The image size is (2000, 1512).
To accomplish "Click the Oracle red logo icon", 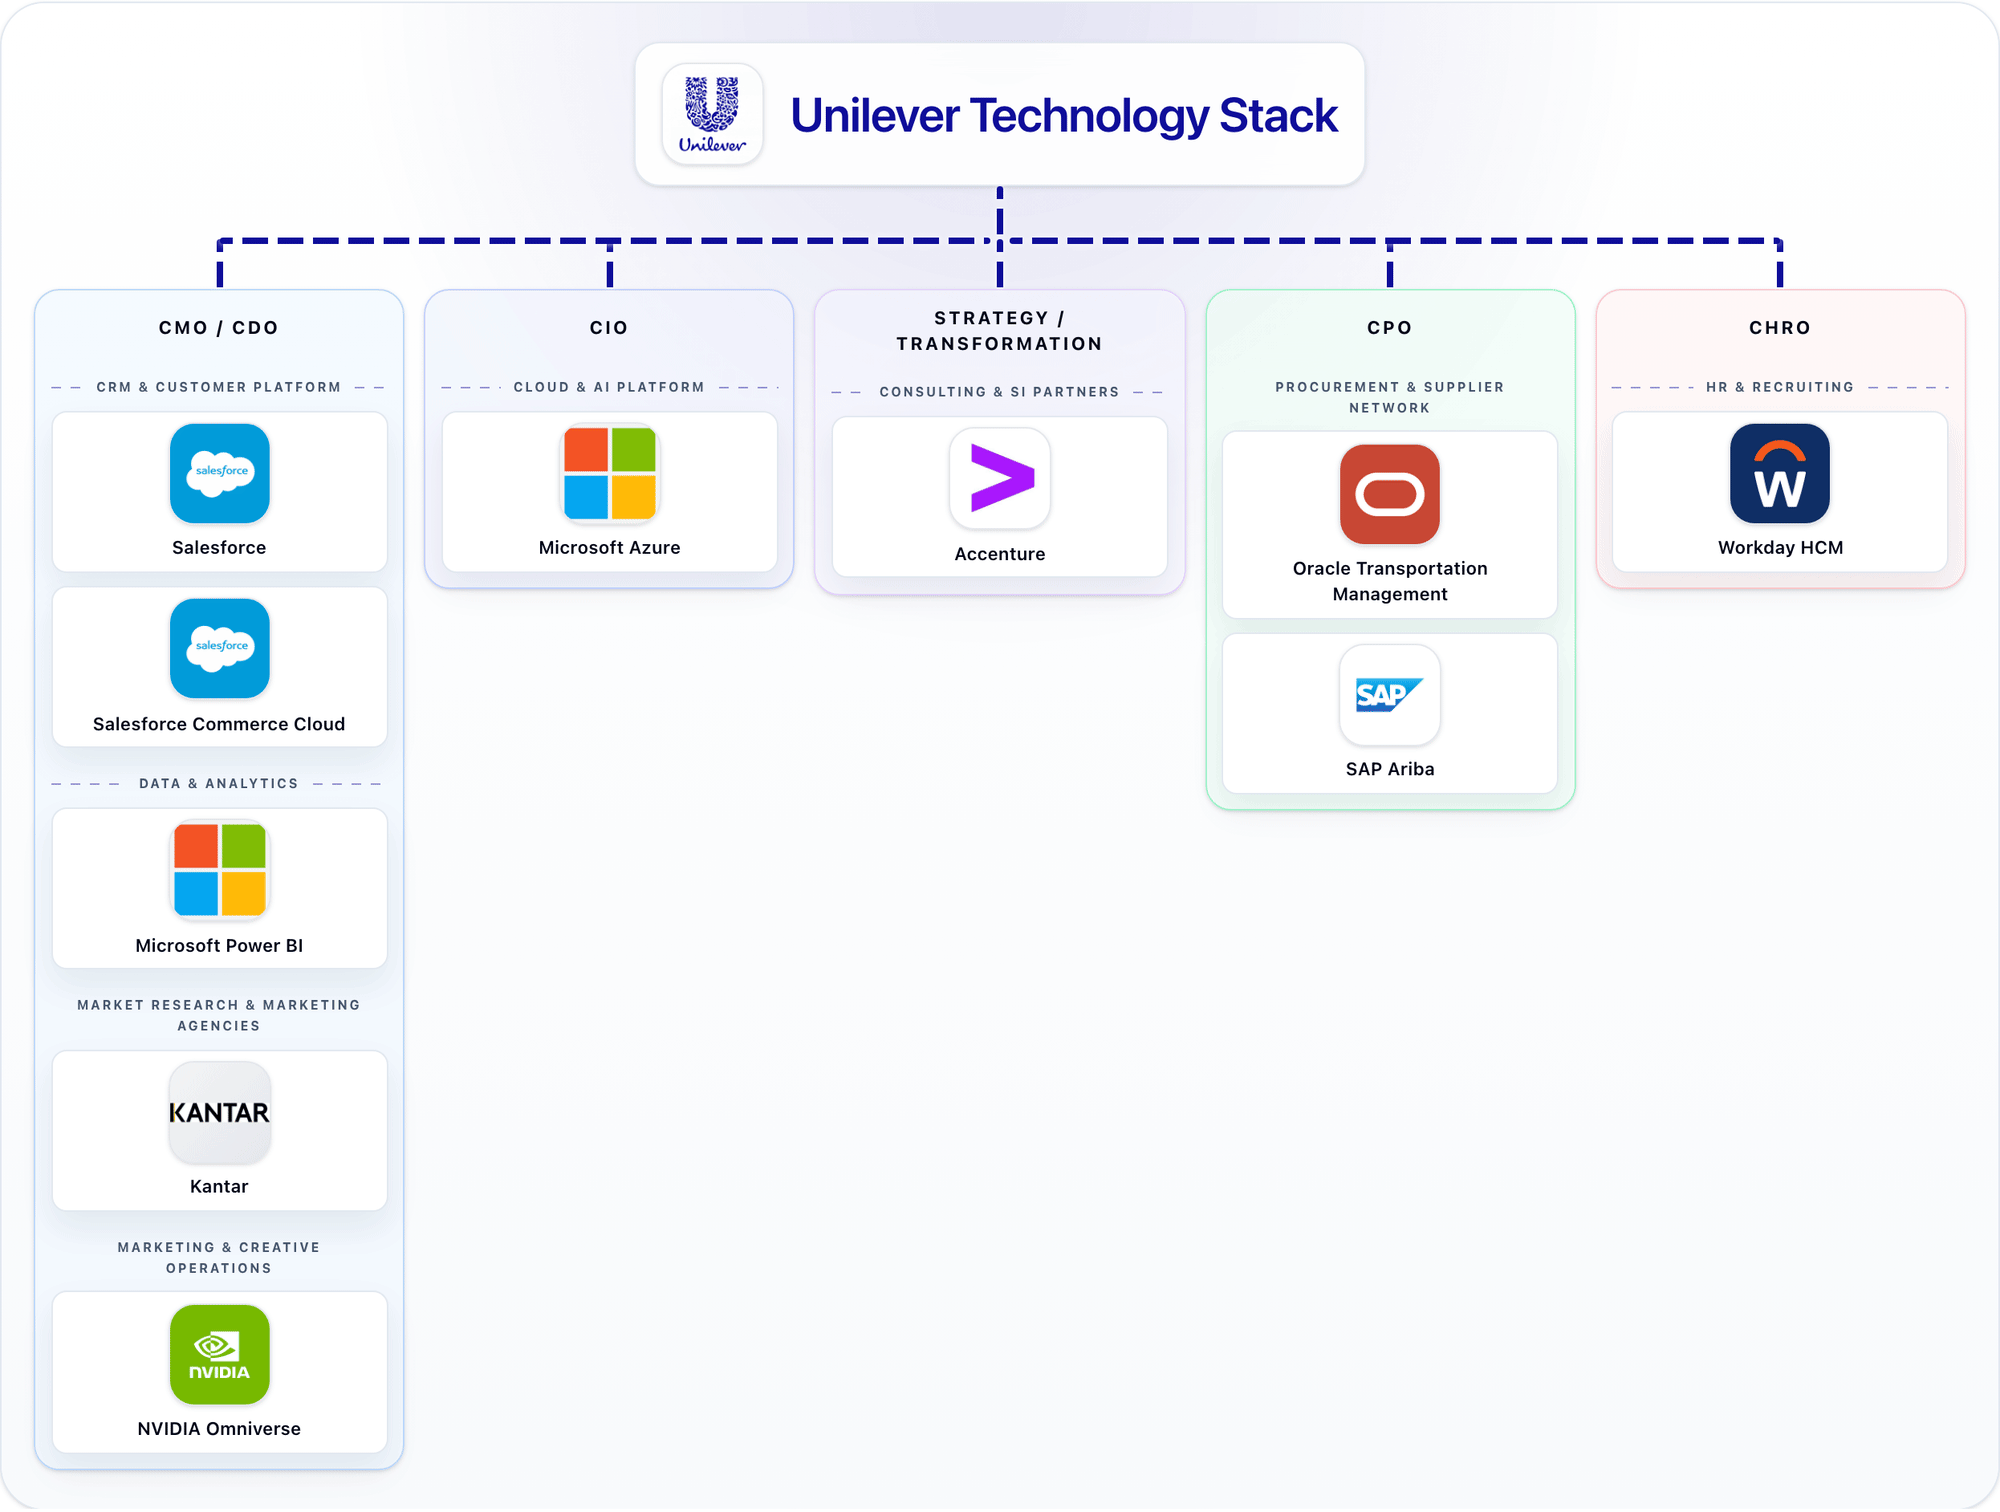I will coord(1390,495).
